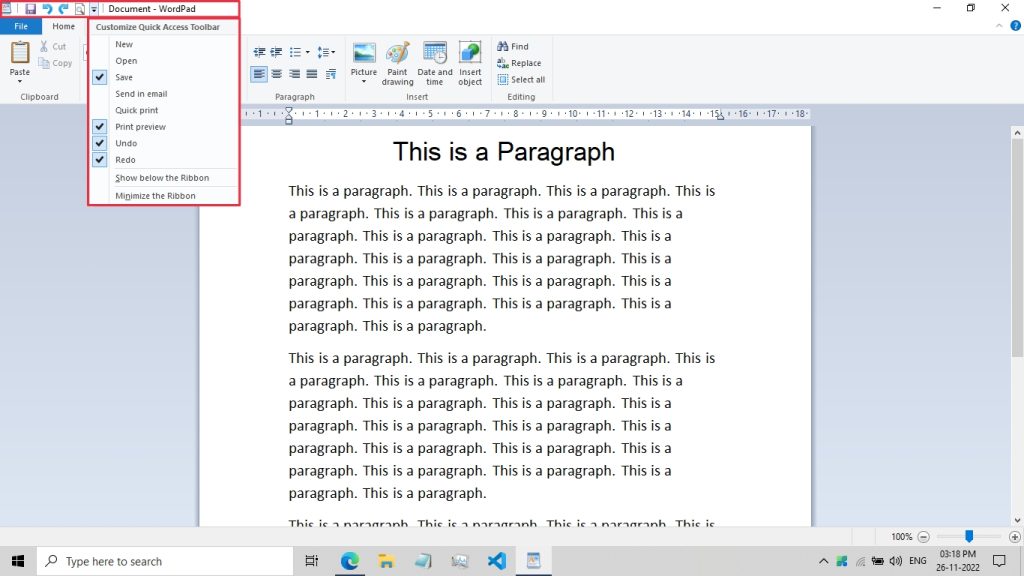
Task: Expand the Picture dropdown arrow
Action: coord(364,82)
